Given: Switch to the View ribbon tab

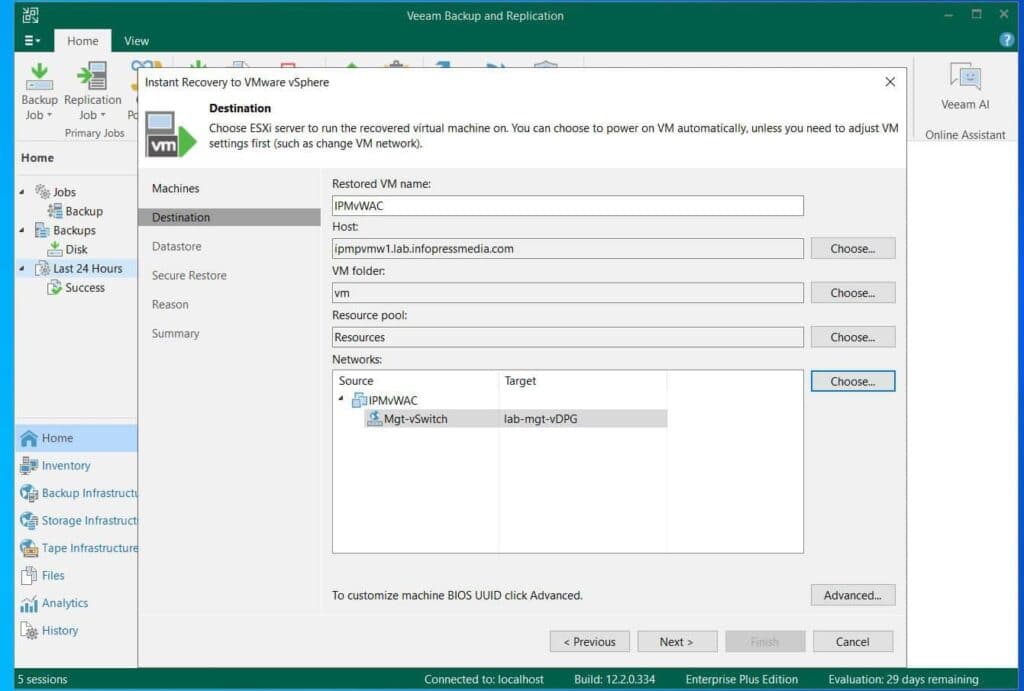Looking at the screenshot, I should click(x=136, y=40).
